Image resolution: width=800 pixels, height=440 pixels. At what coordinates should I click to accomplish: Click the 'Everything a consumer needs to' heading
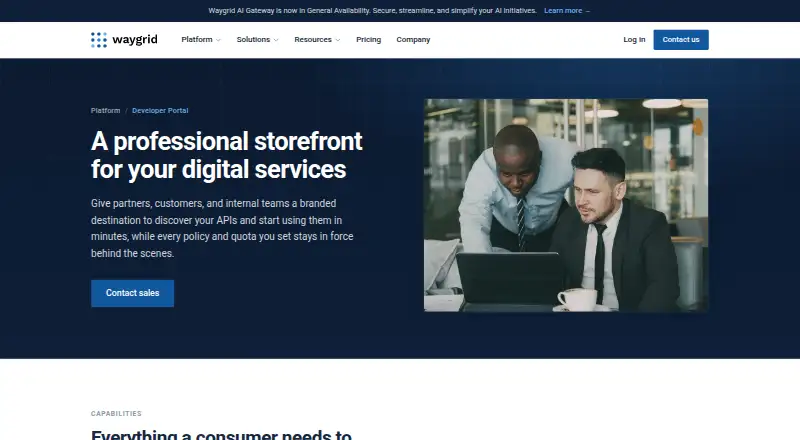coord(221,435)
